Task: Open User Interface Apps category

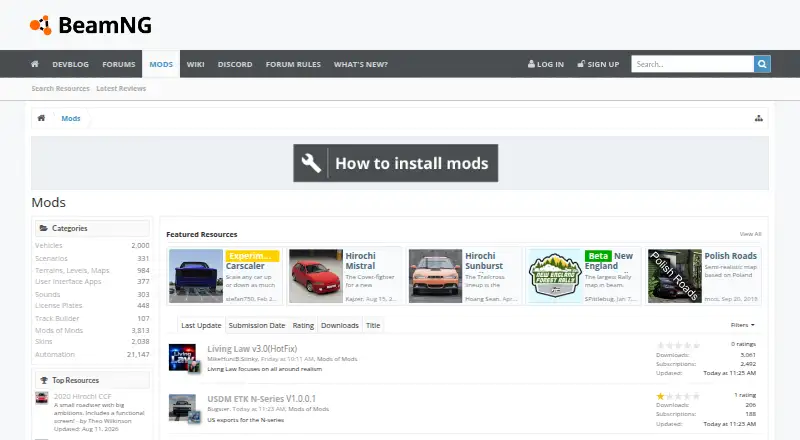Action: click(68, 281)
